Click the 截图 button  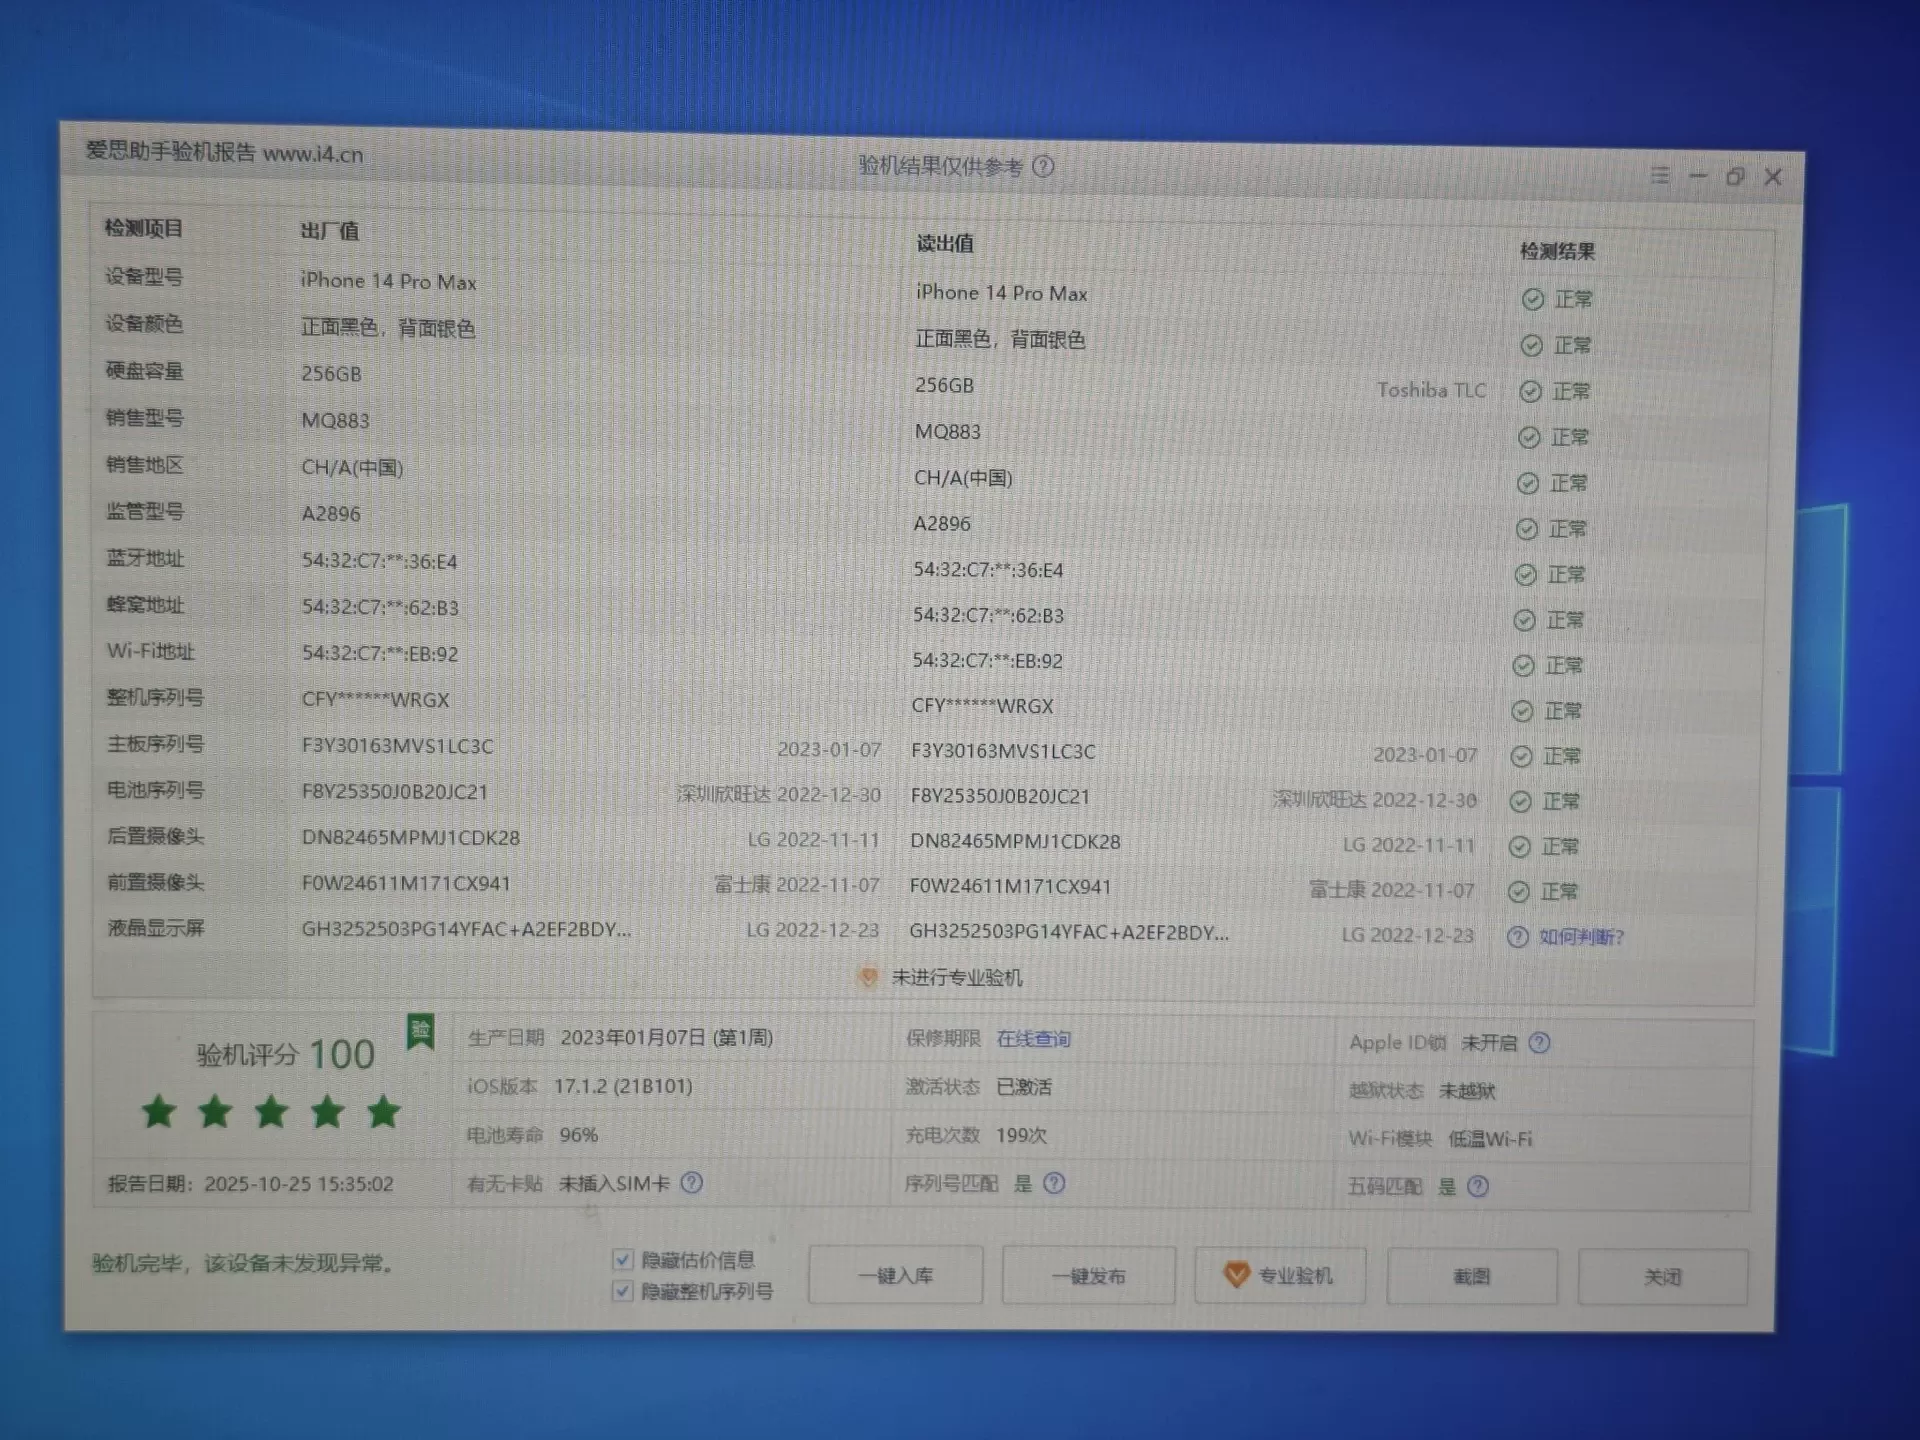(1472, 1276)
